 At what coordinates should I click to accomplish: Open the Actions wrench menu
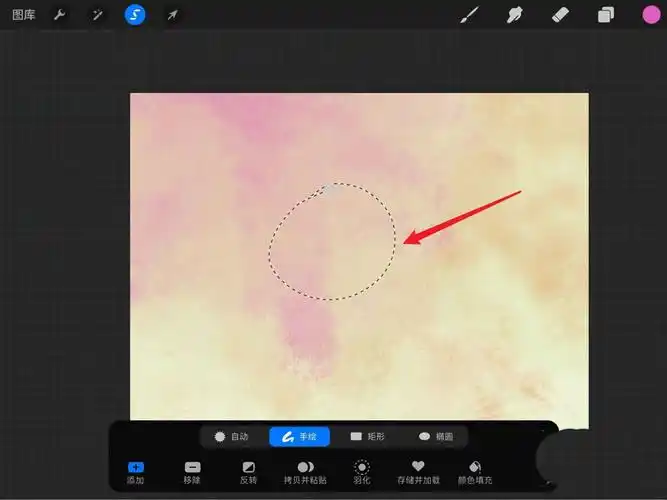60,15
